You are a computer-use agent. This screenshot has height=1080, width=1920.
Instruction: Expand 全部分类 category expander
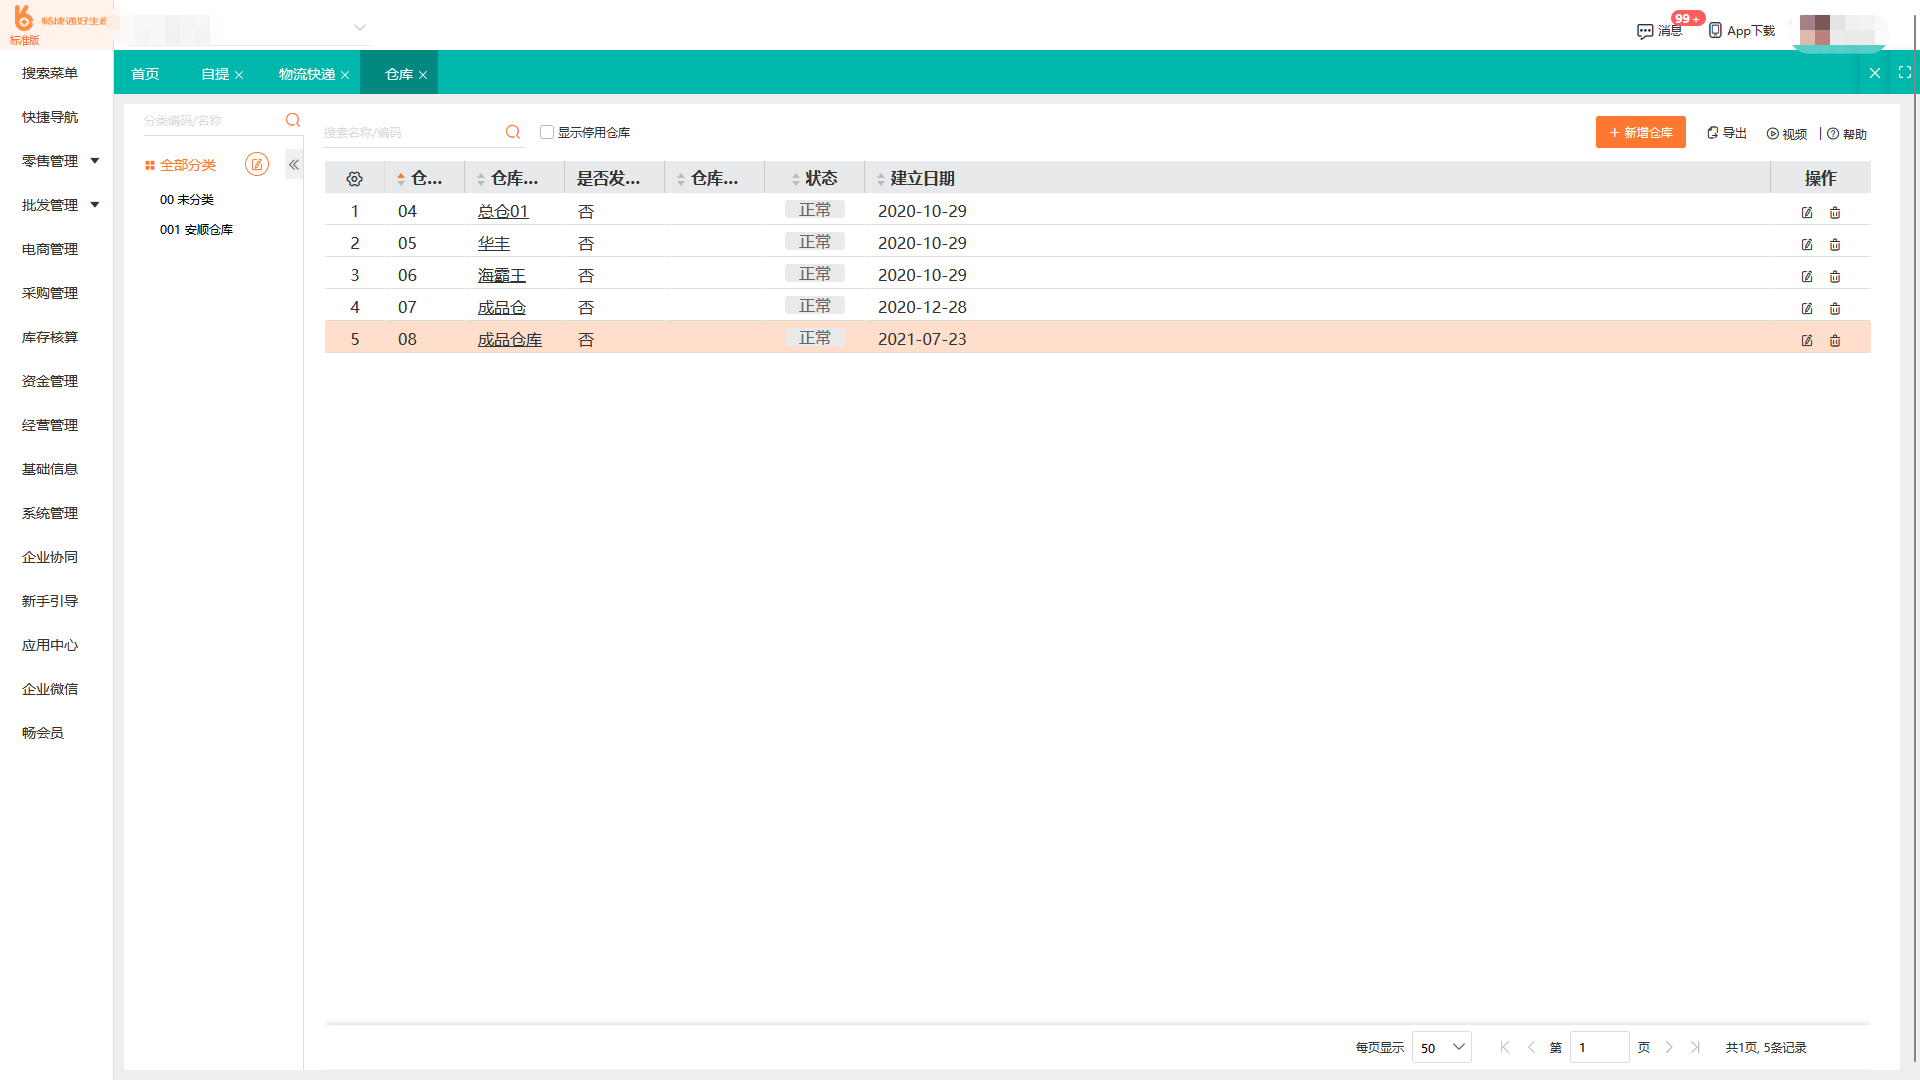(148, 164)
